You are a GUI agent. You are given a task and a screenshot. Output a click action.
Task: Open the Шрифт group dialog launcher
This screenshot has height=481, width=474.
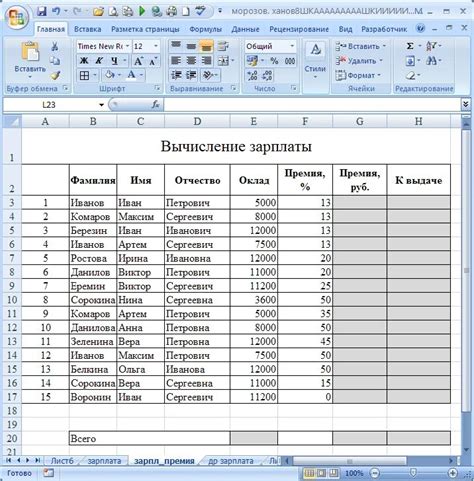(157, 88)
